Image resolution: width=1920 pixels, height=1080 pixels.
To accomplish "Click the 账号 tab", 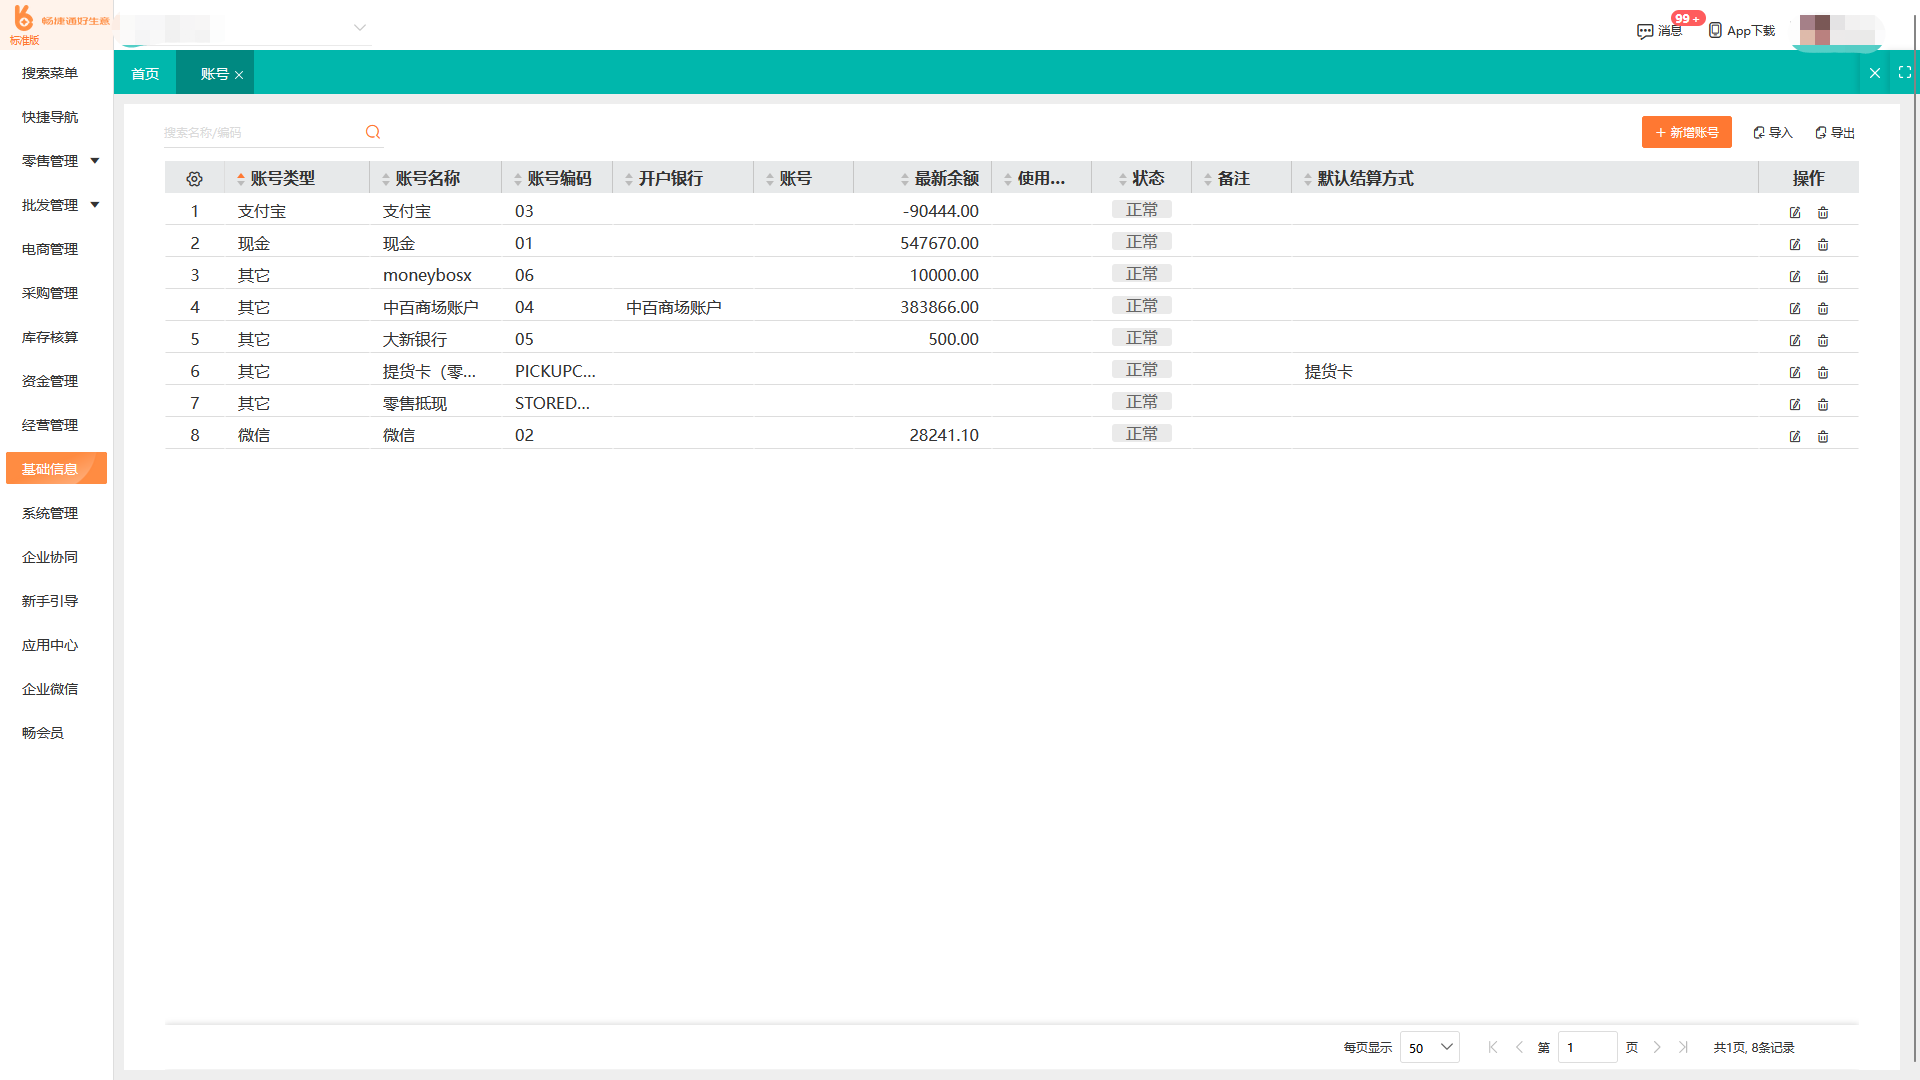I will [x=214, y=73].
